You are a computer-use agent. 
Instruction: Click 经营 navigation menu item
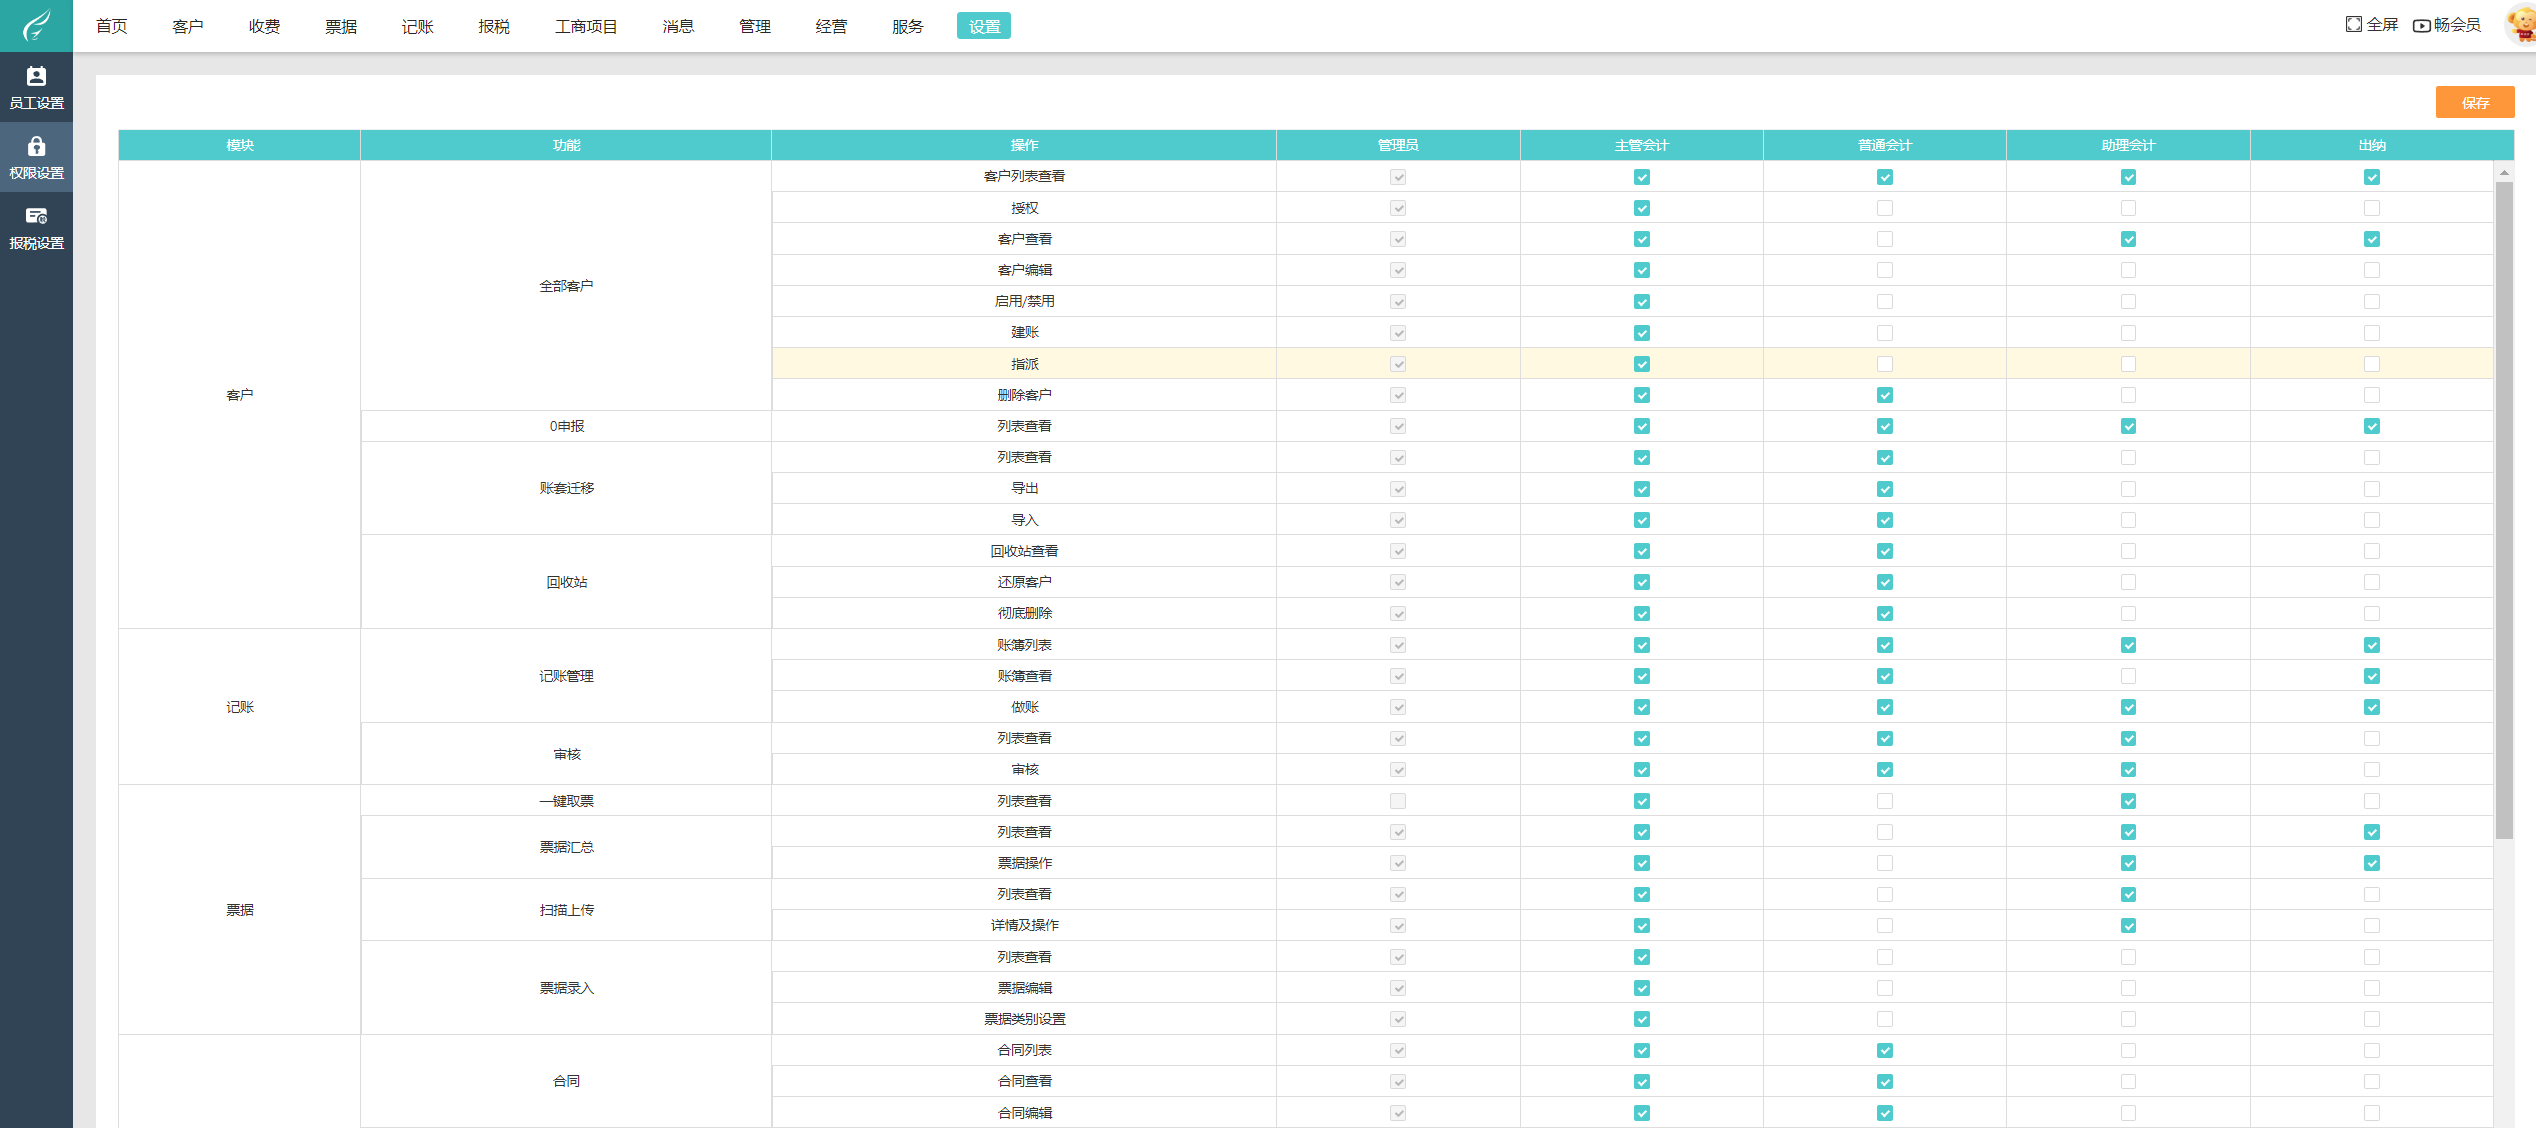830,24
